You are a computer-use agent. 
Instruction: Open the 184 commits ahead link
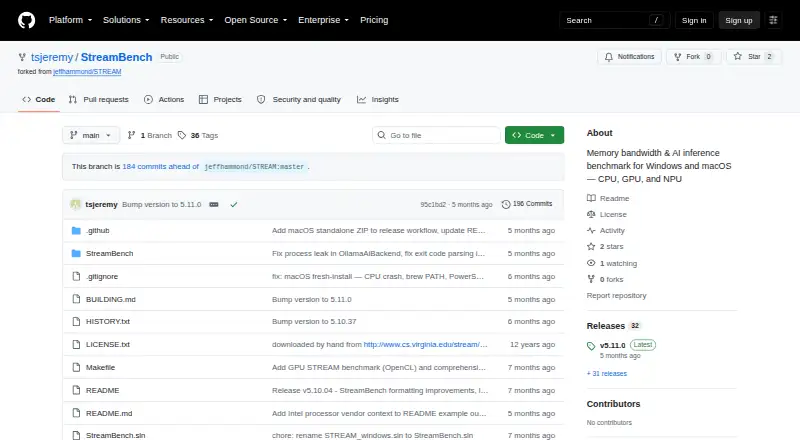click(161, 166)
